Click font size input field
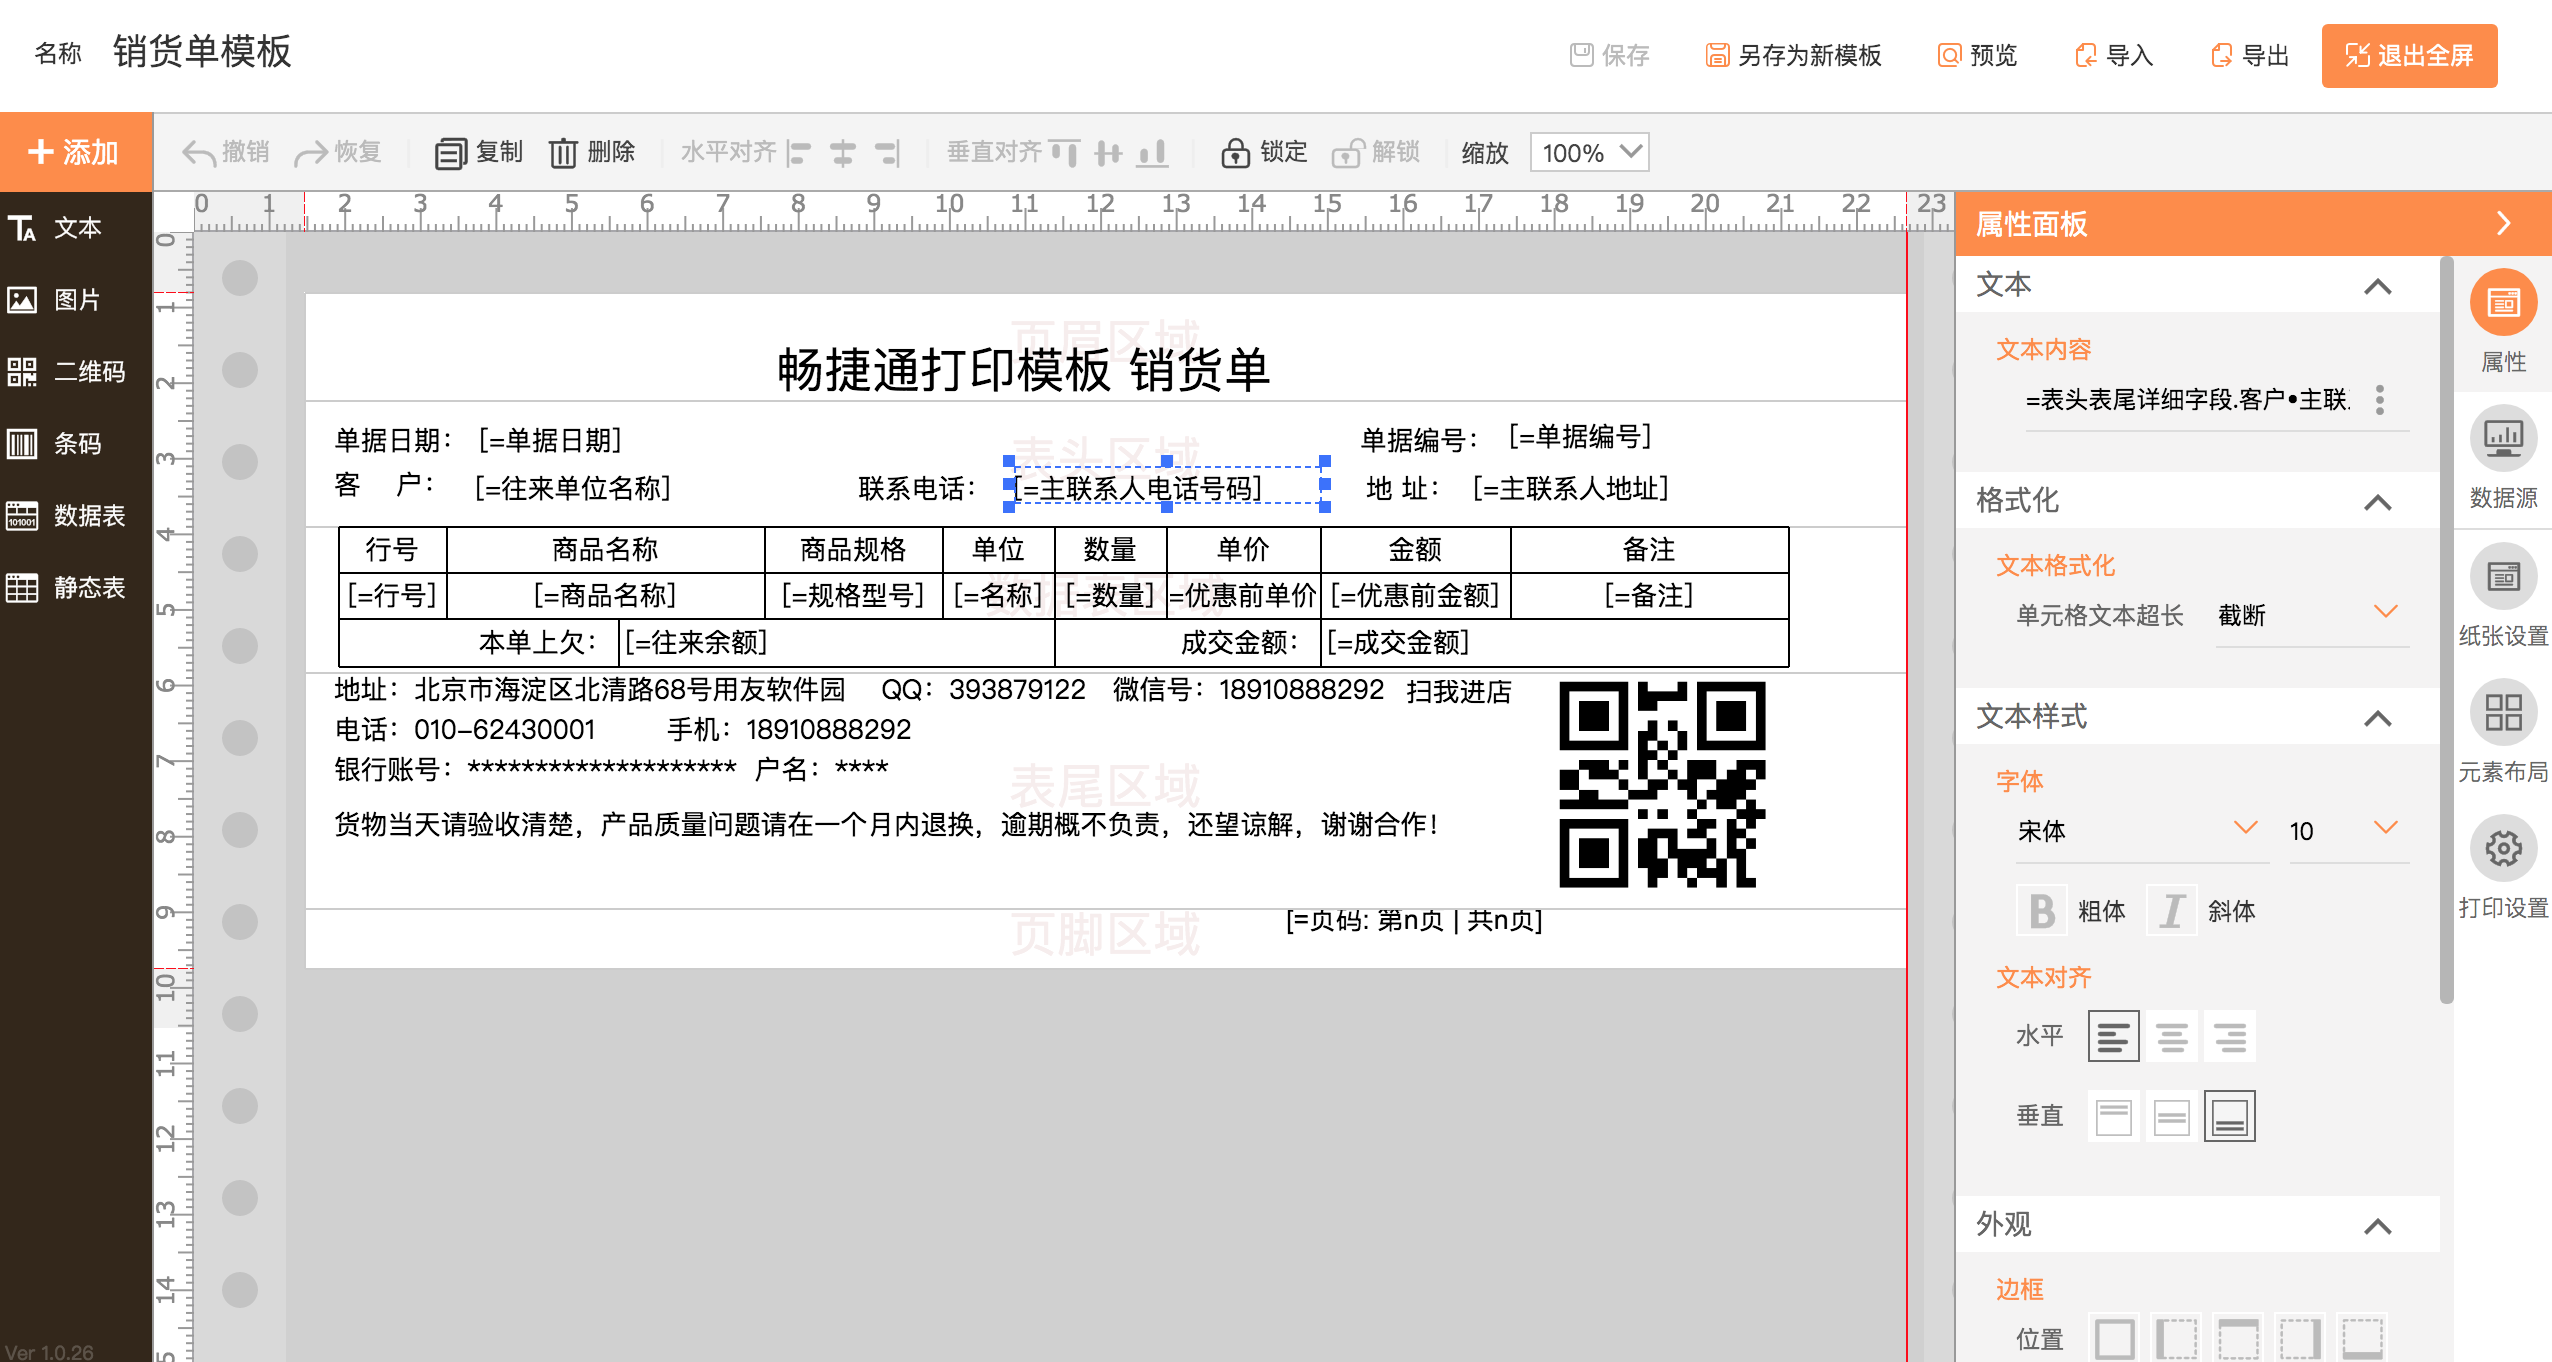 click(2321, 830)
